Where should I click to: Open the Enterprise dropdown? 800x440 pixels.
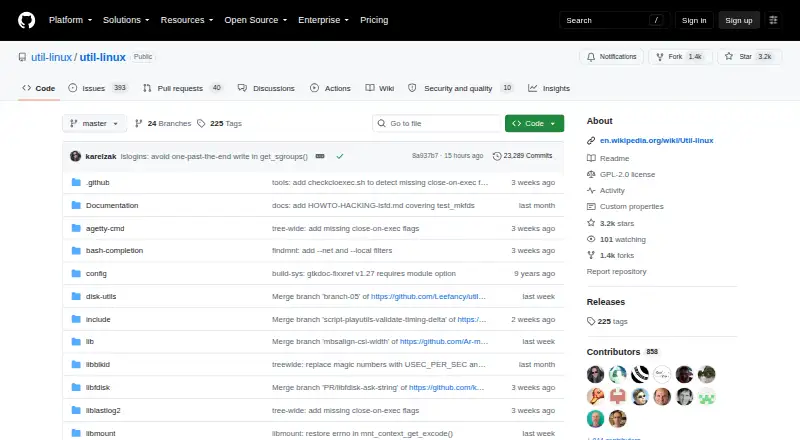pyautogui.click(x=323, y=20)
